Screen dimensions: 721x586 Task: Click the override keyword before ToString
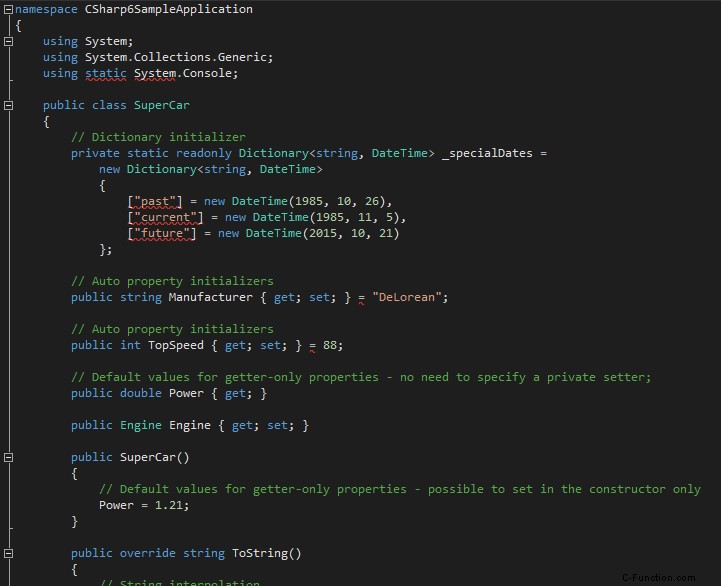pos(147,553)
